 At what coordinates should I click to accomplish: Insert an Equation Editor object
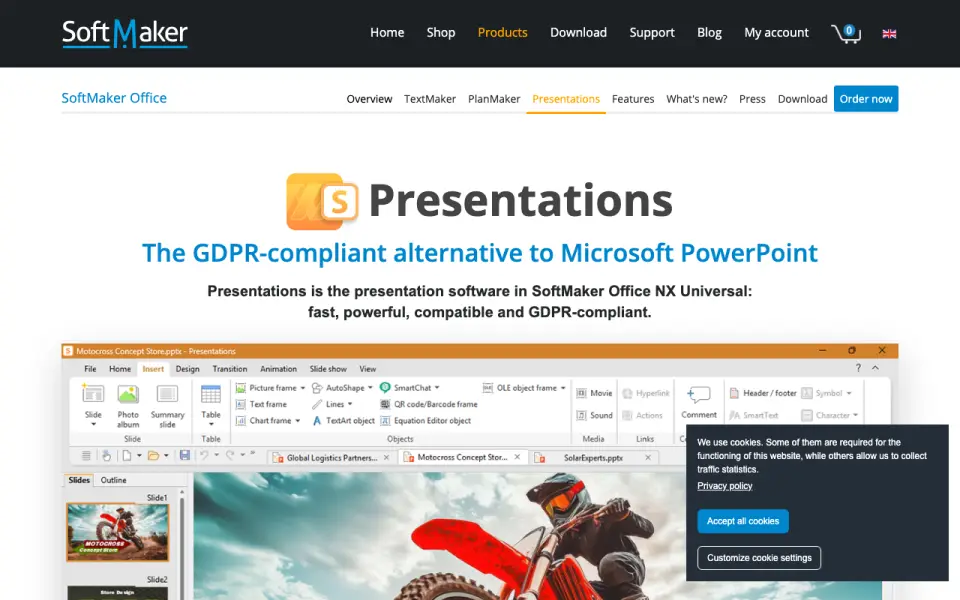(426, 421)
